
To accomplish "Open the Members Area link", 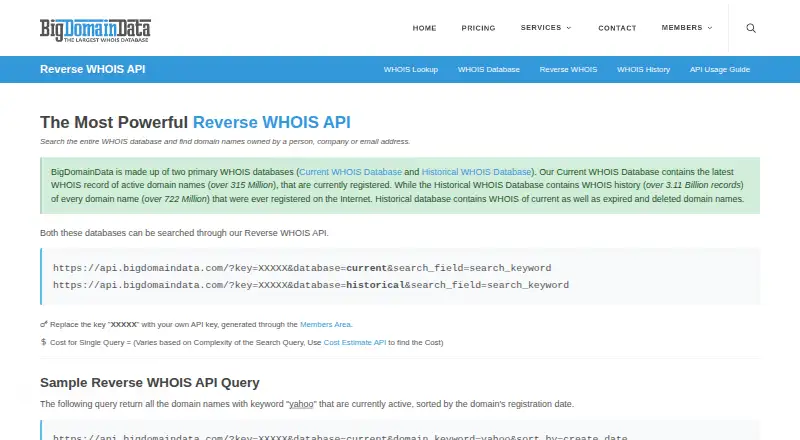I will (x=326, y=324).
